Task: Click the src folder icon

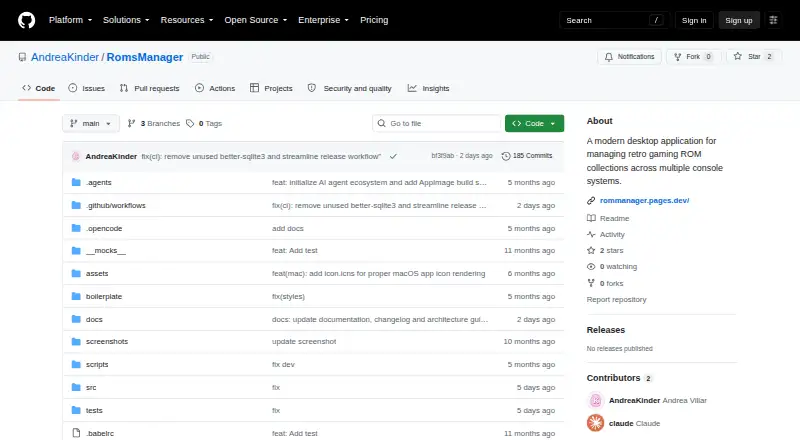Action: (76, 387)
